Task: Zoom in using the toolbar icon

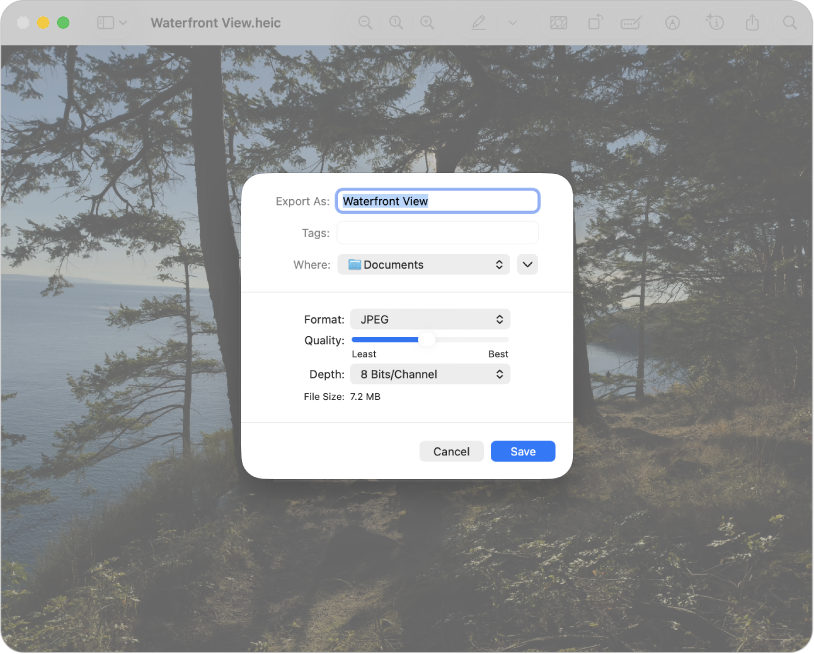Action: tap(427, 22)
